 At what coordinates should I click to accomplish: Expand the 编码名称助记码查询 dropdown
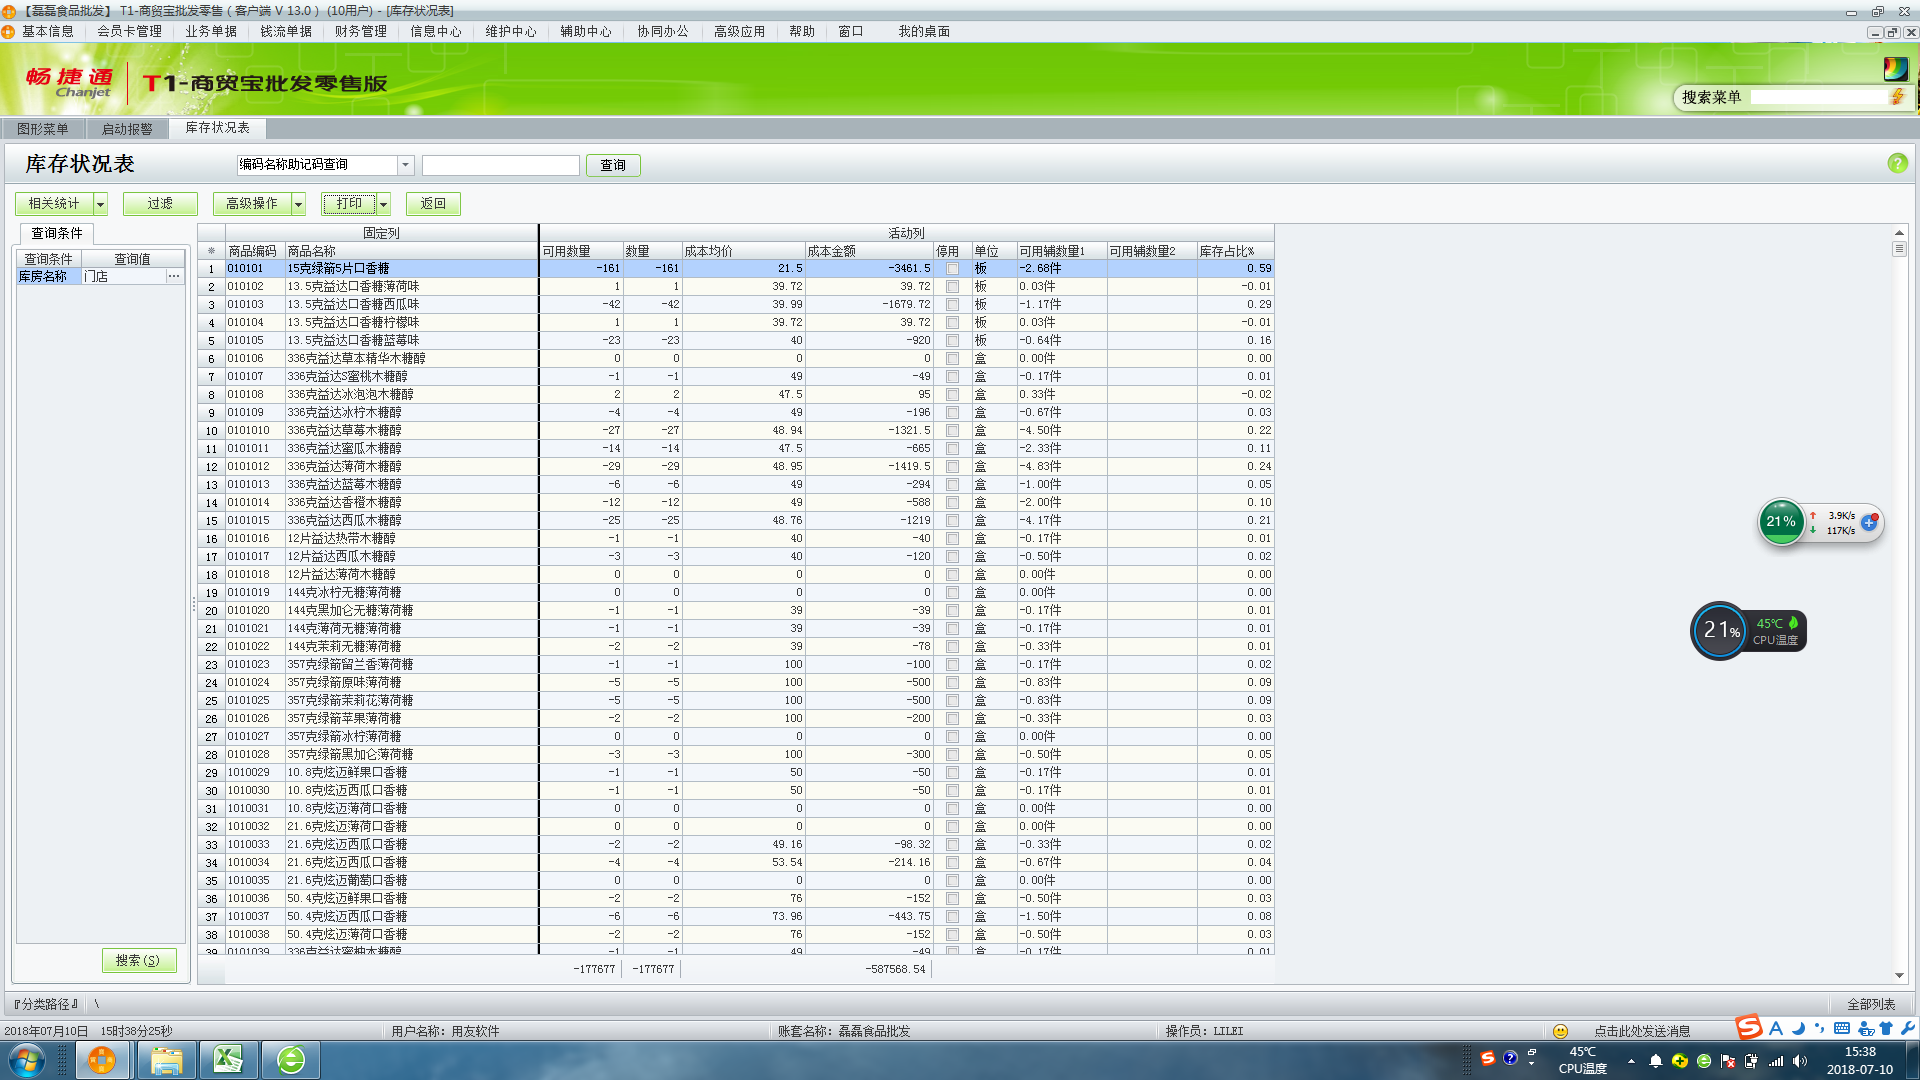pyautogui.click(x=405, y=165)
